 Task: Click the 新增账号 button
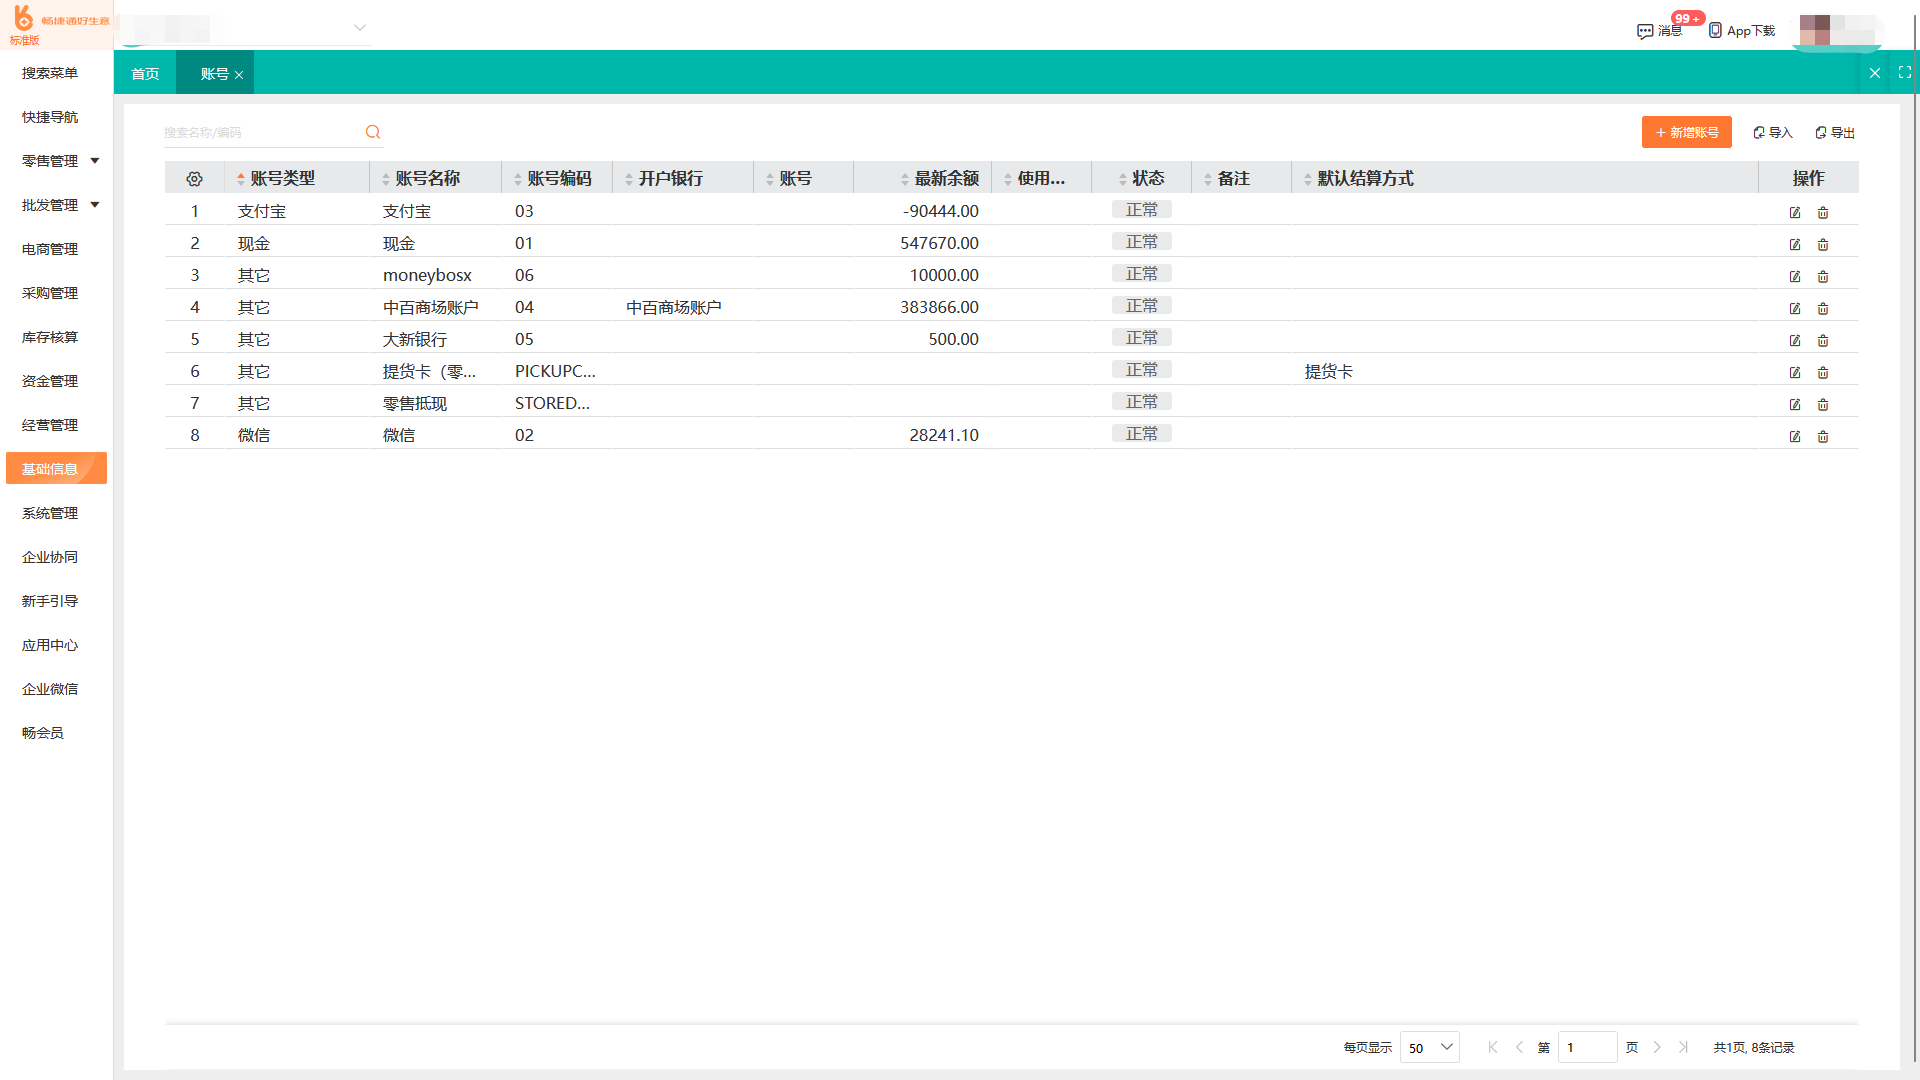(1689, 132)
